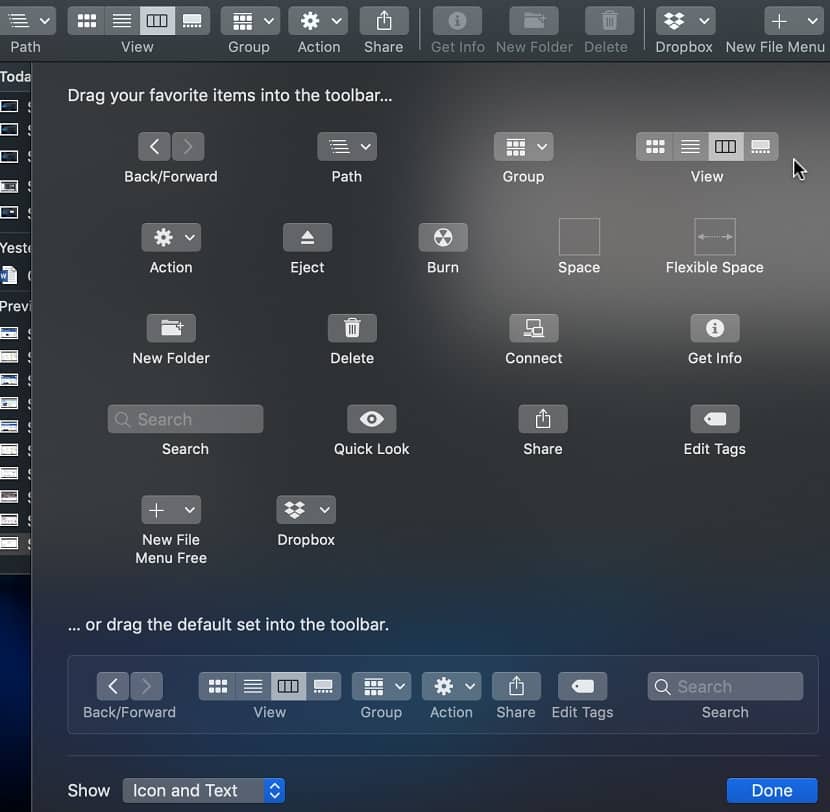830x812 pixels.
Task: Click Forward arrow in the default toolbar set
Action: pyautogui.click(x=147, y=687)
